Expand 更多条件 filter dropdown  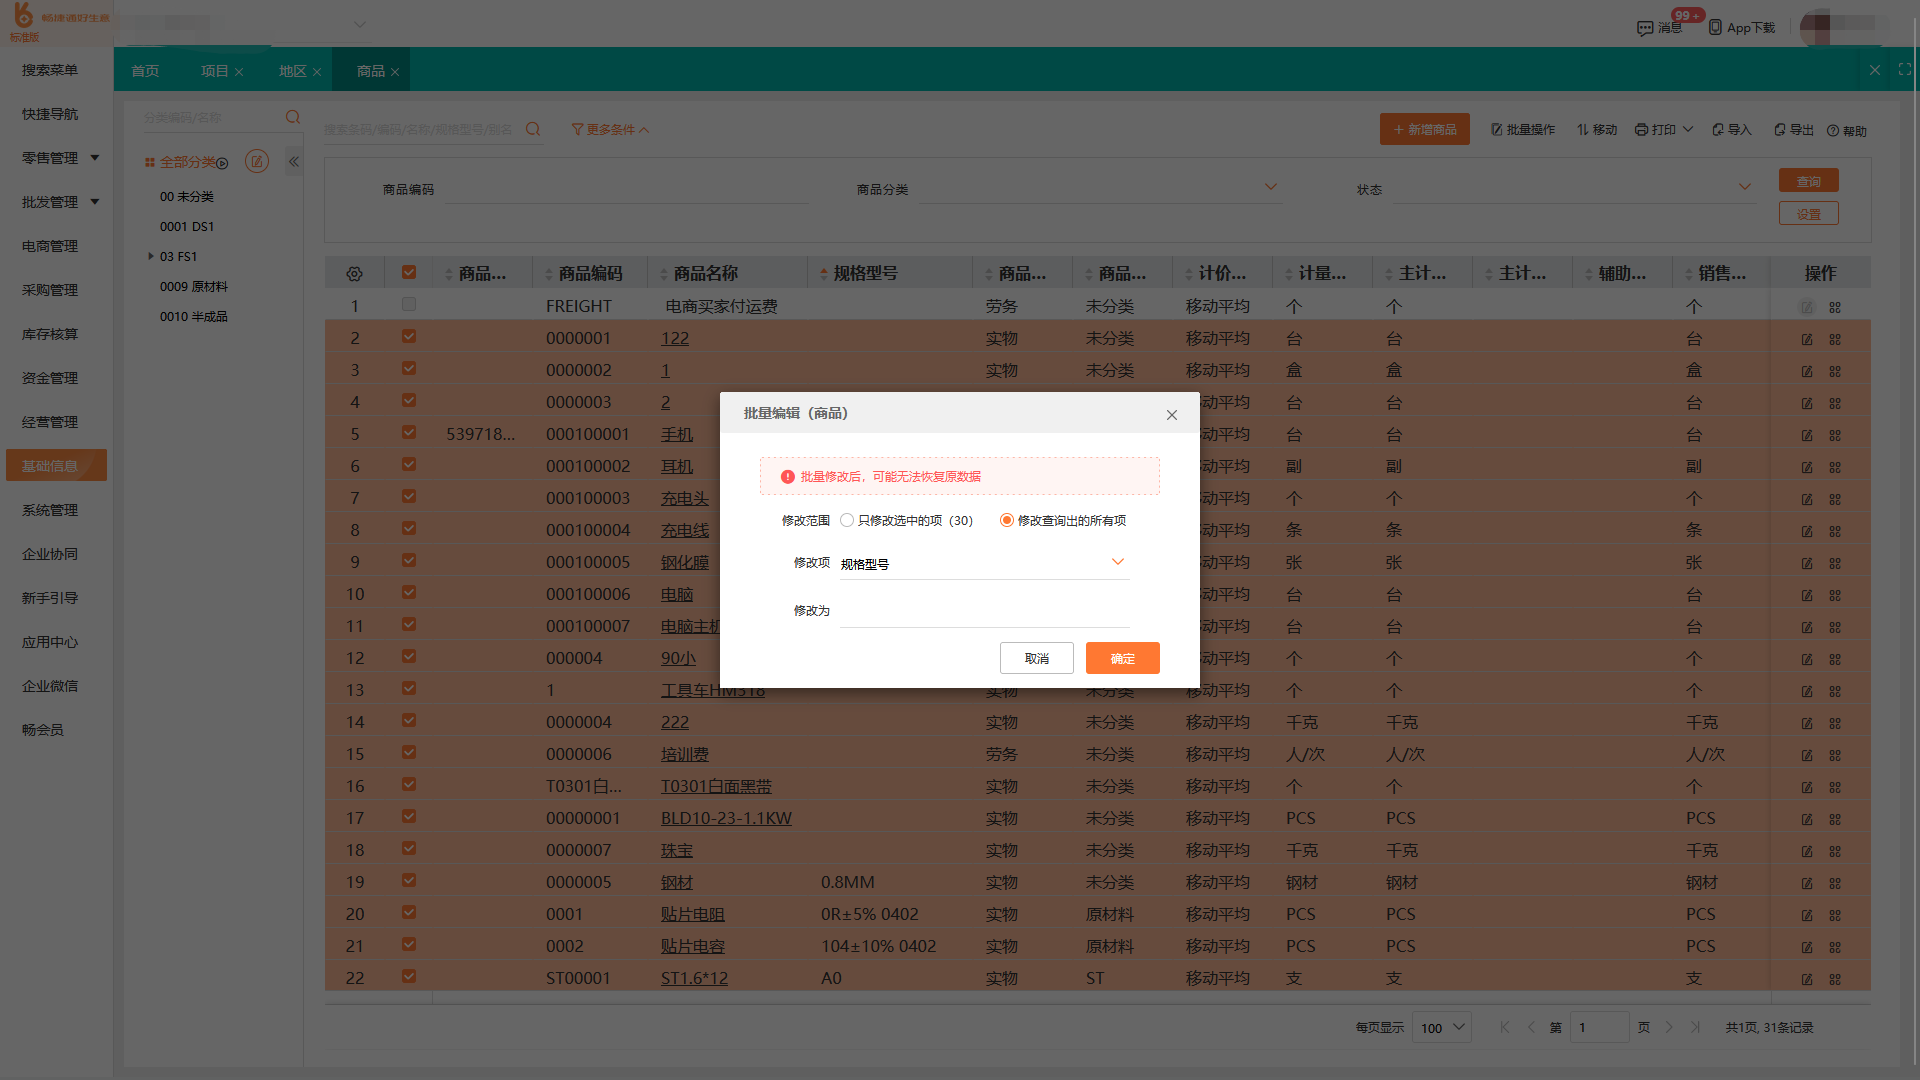pos(609,128)
